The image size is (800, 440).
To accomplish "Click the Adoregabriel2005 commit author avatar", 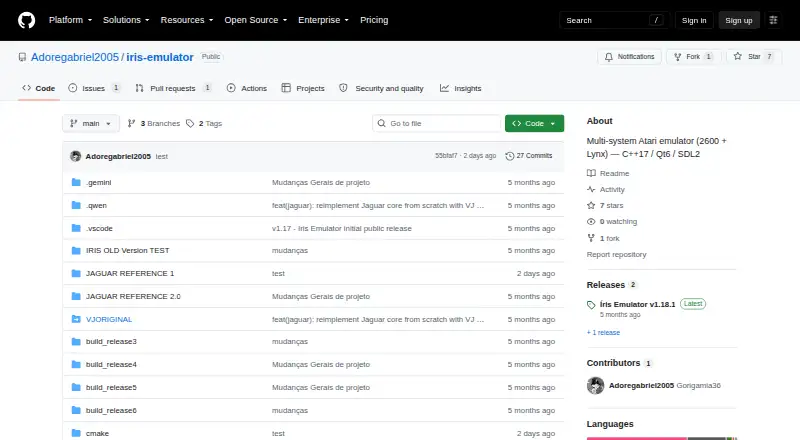I will pos(76,156).
